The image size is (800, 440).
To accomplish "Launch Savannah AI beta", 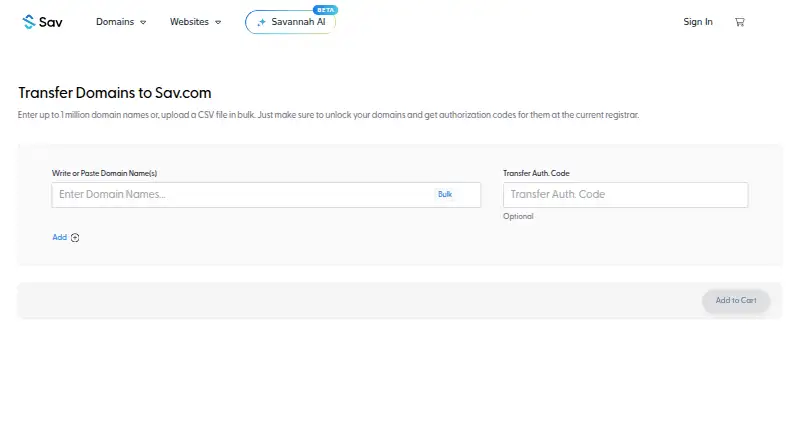I will click(x=290, y=22).
